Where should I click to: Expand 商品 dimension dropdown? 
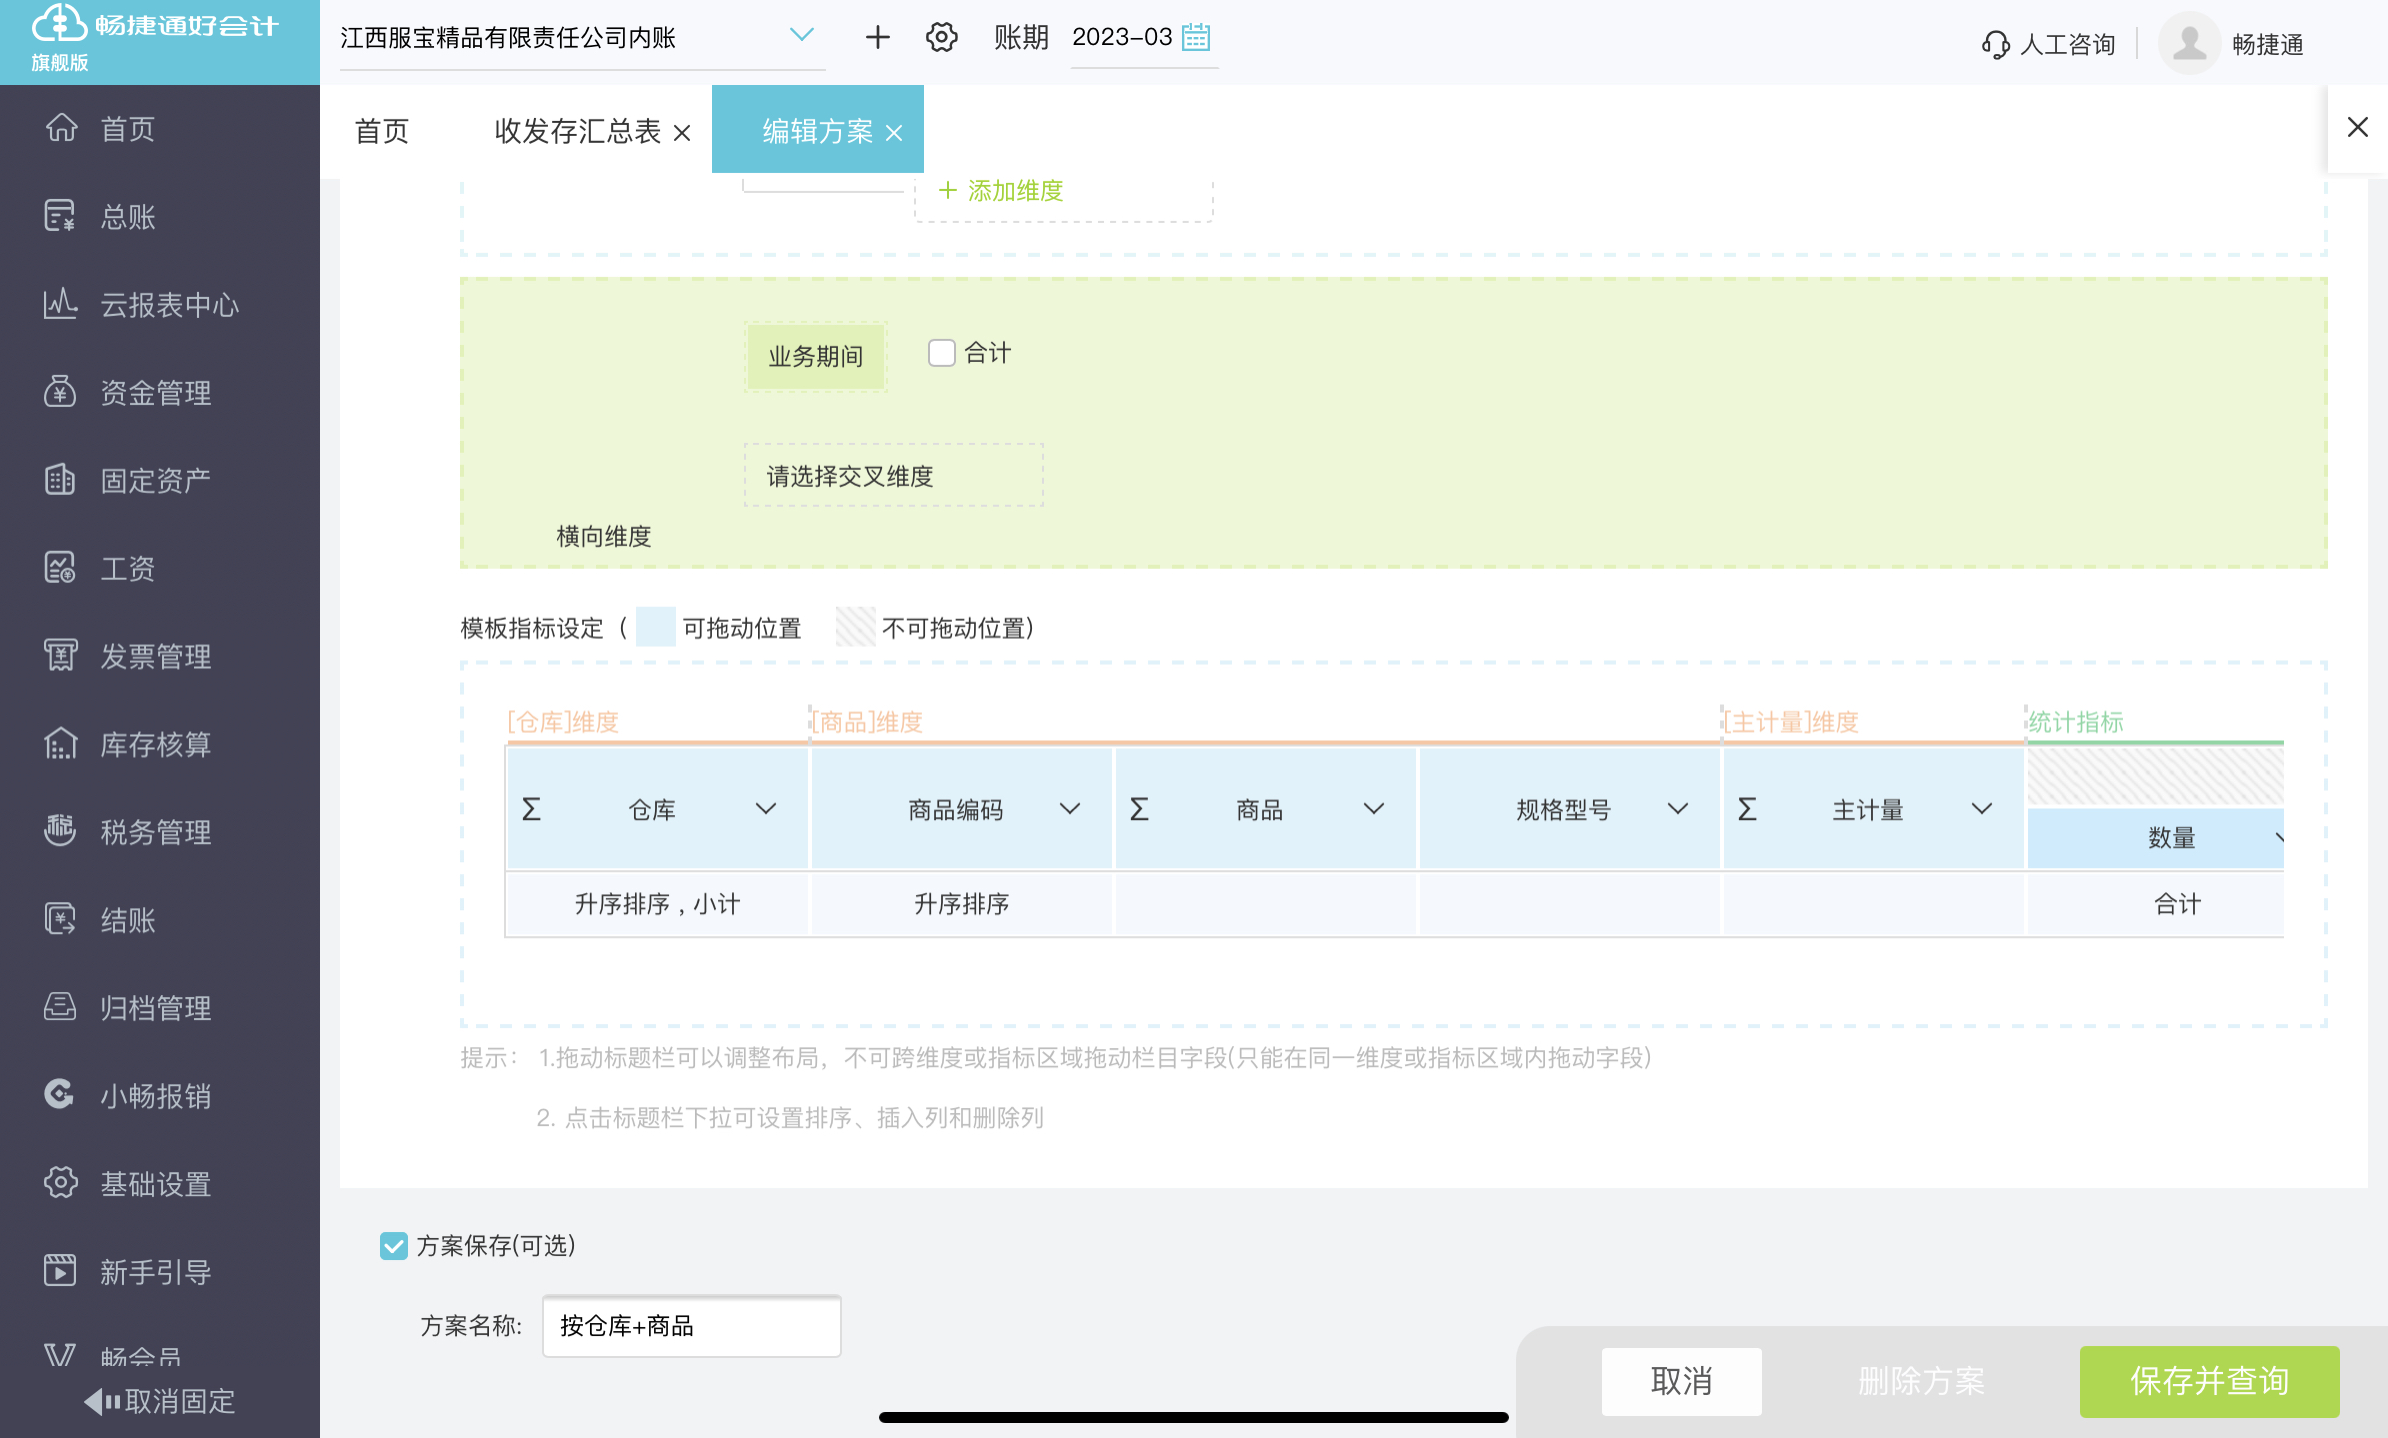coord(1375,809)
